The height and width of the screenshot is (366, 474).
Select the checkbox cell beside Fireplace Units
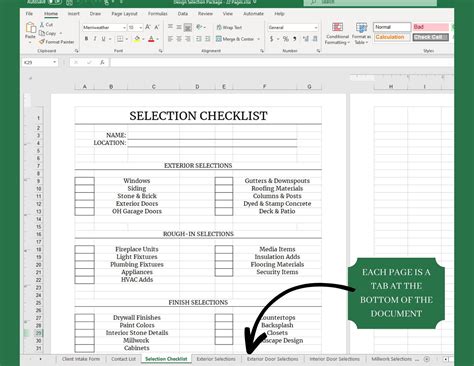coord(85,250)
